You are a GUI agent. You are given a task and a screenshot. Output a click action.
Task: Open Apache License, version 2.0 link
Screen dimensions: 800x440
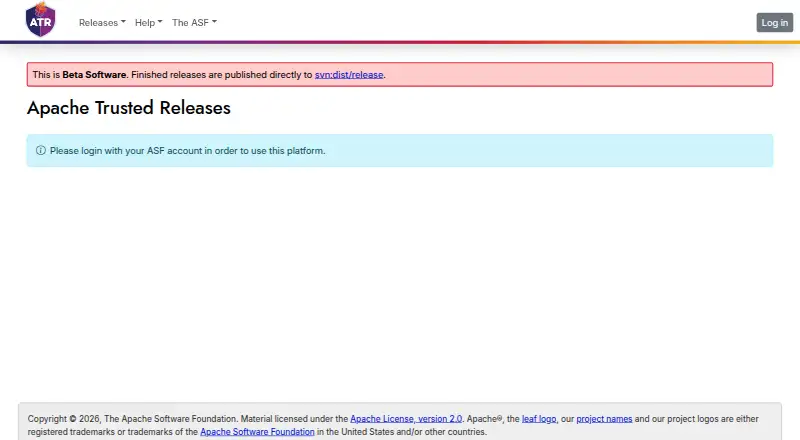[406, 419]
